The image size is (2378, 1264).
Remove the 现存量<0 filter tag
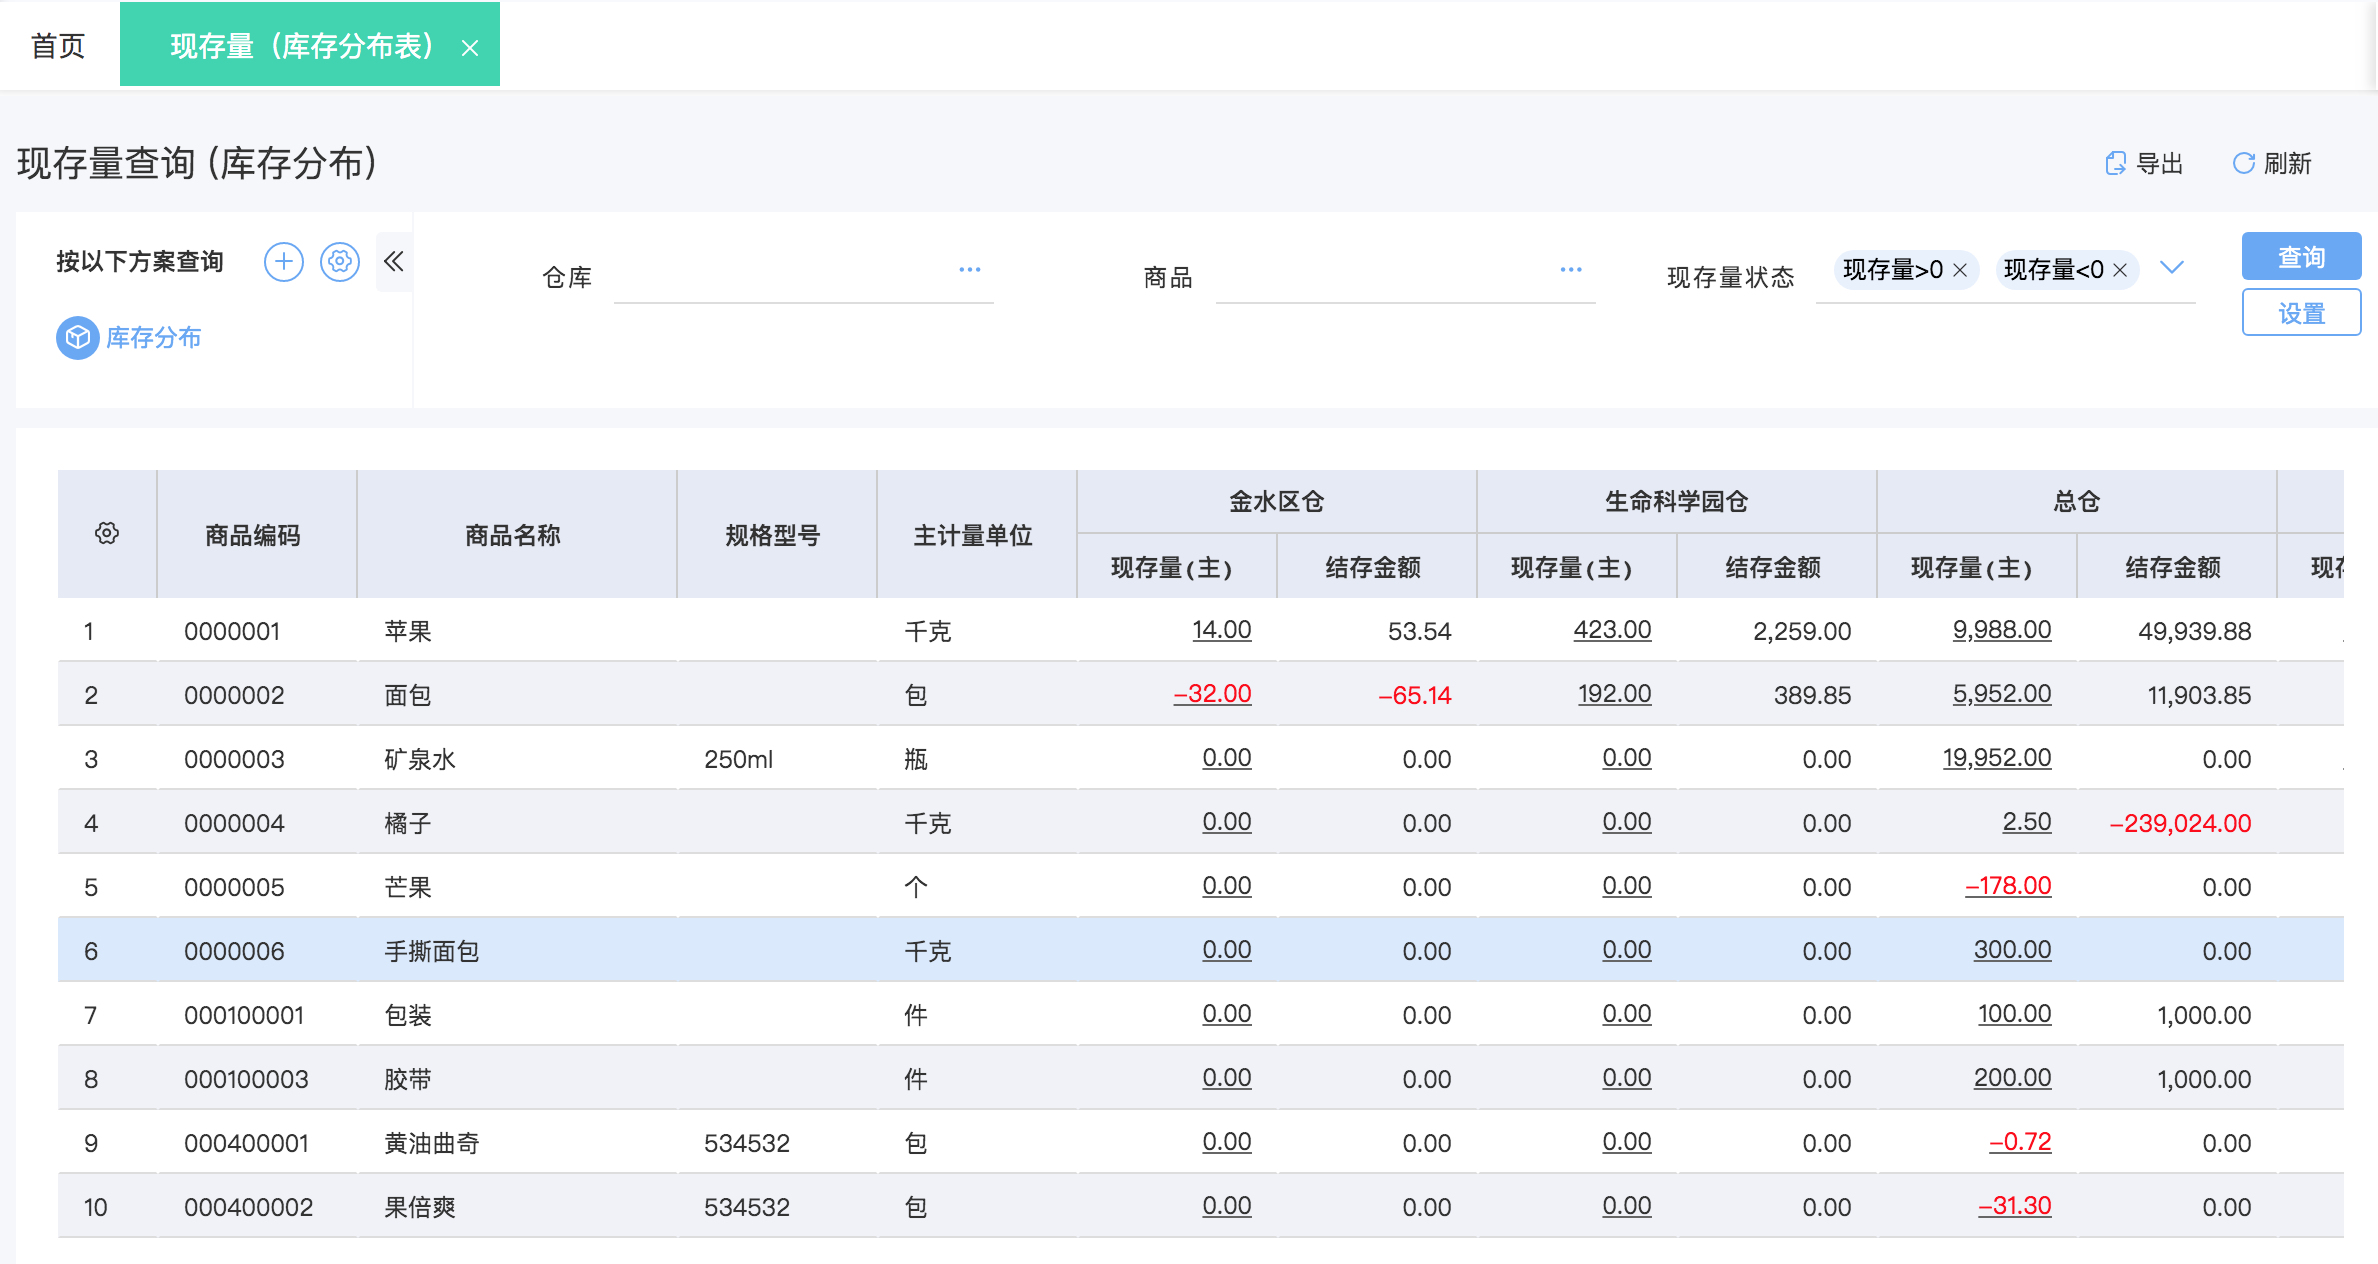(2120, 267)
